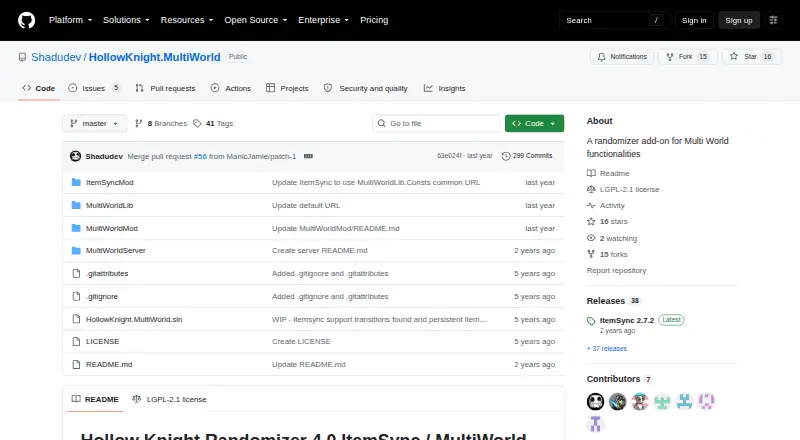Viewport: 800px width, 440px height.
Task: Click the fork icon beside 15 forks
Action: tap(591, 254)
